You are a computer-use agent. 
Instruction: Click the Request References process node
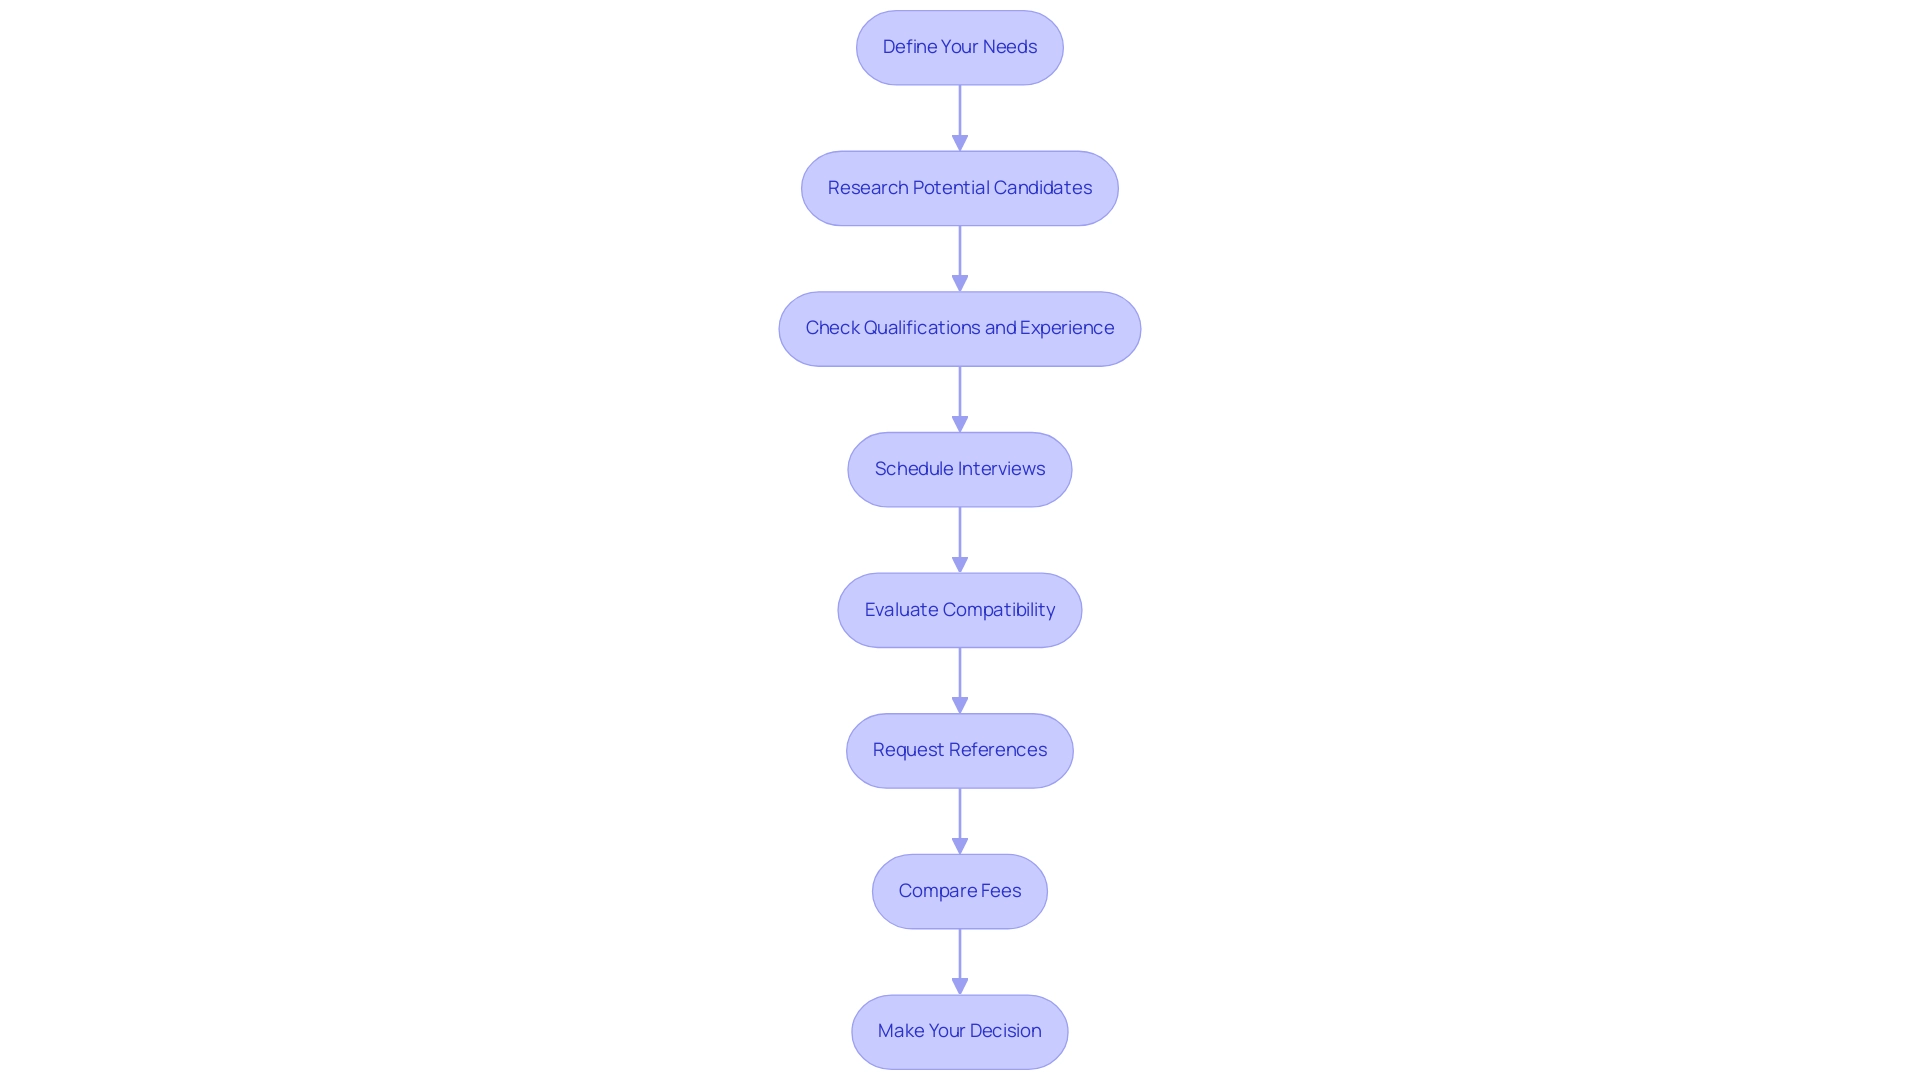coord(960,749)
